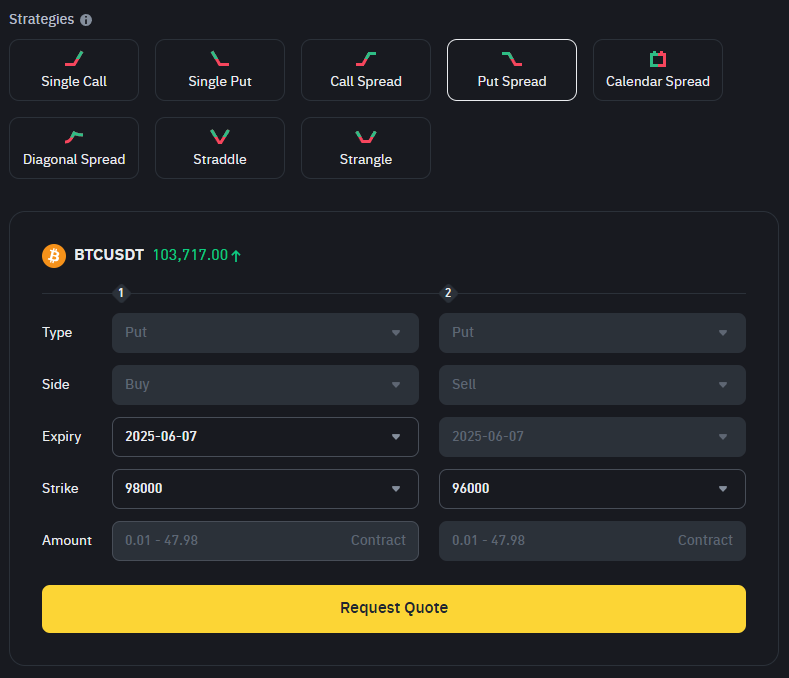789x678 pixels.
Task: Expand leg 1 Type dropdown showing Put
Action: pos(265,333)
